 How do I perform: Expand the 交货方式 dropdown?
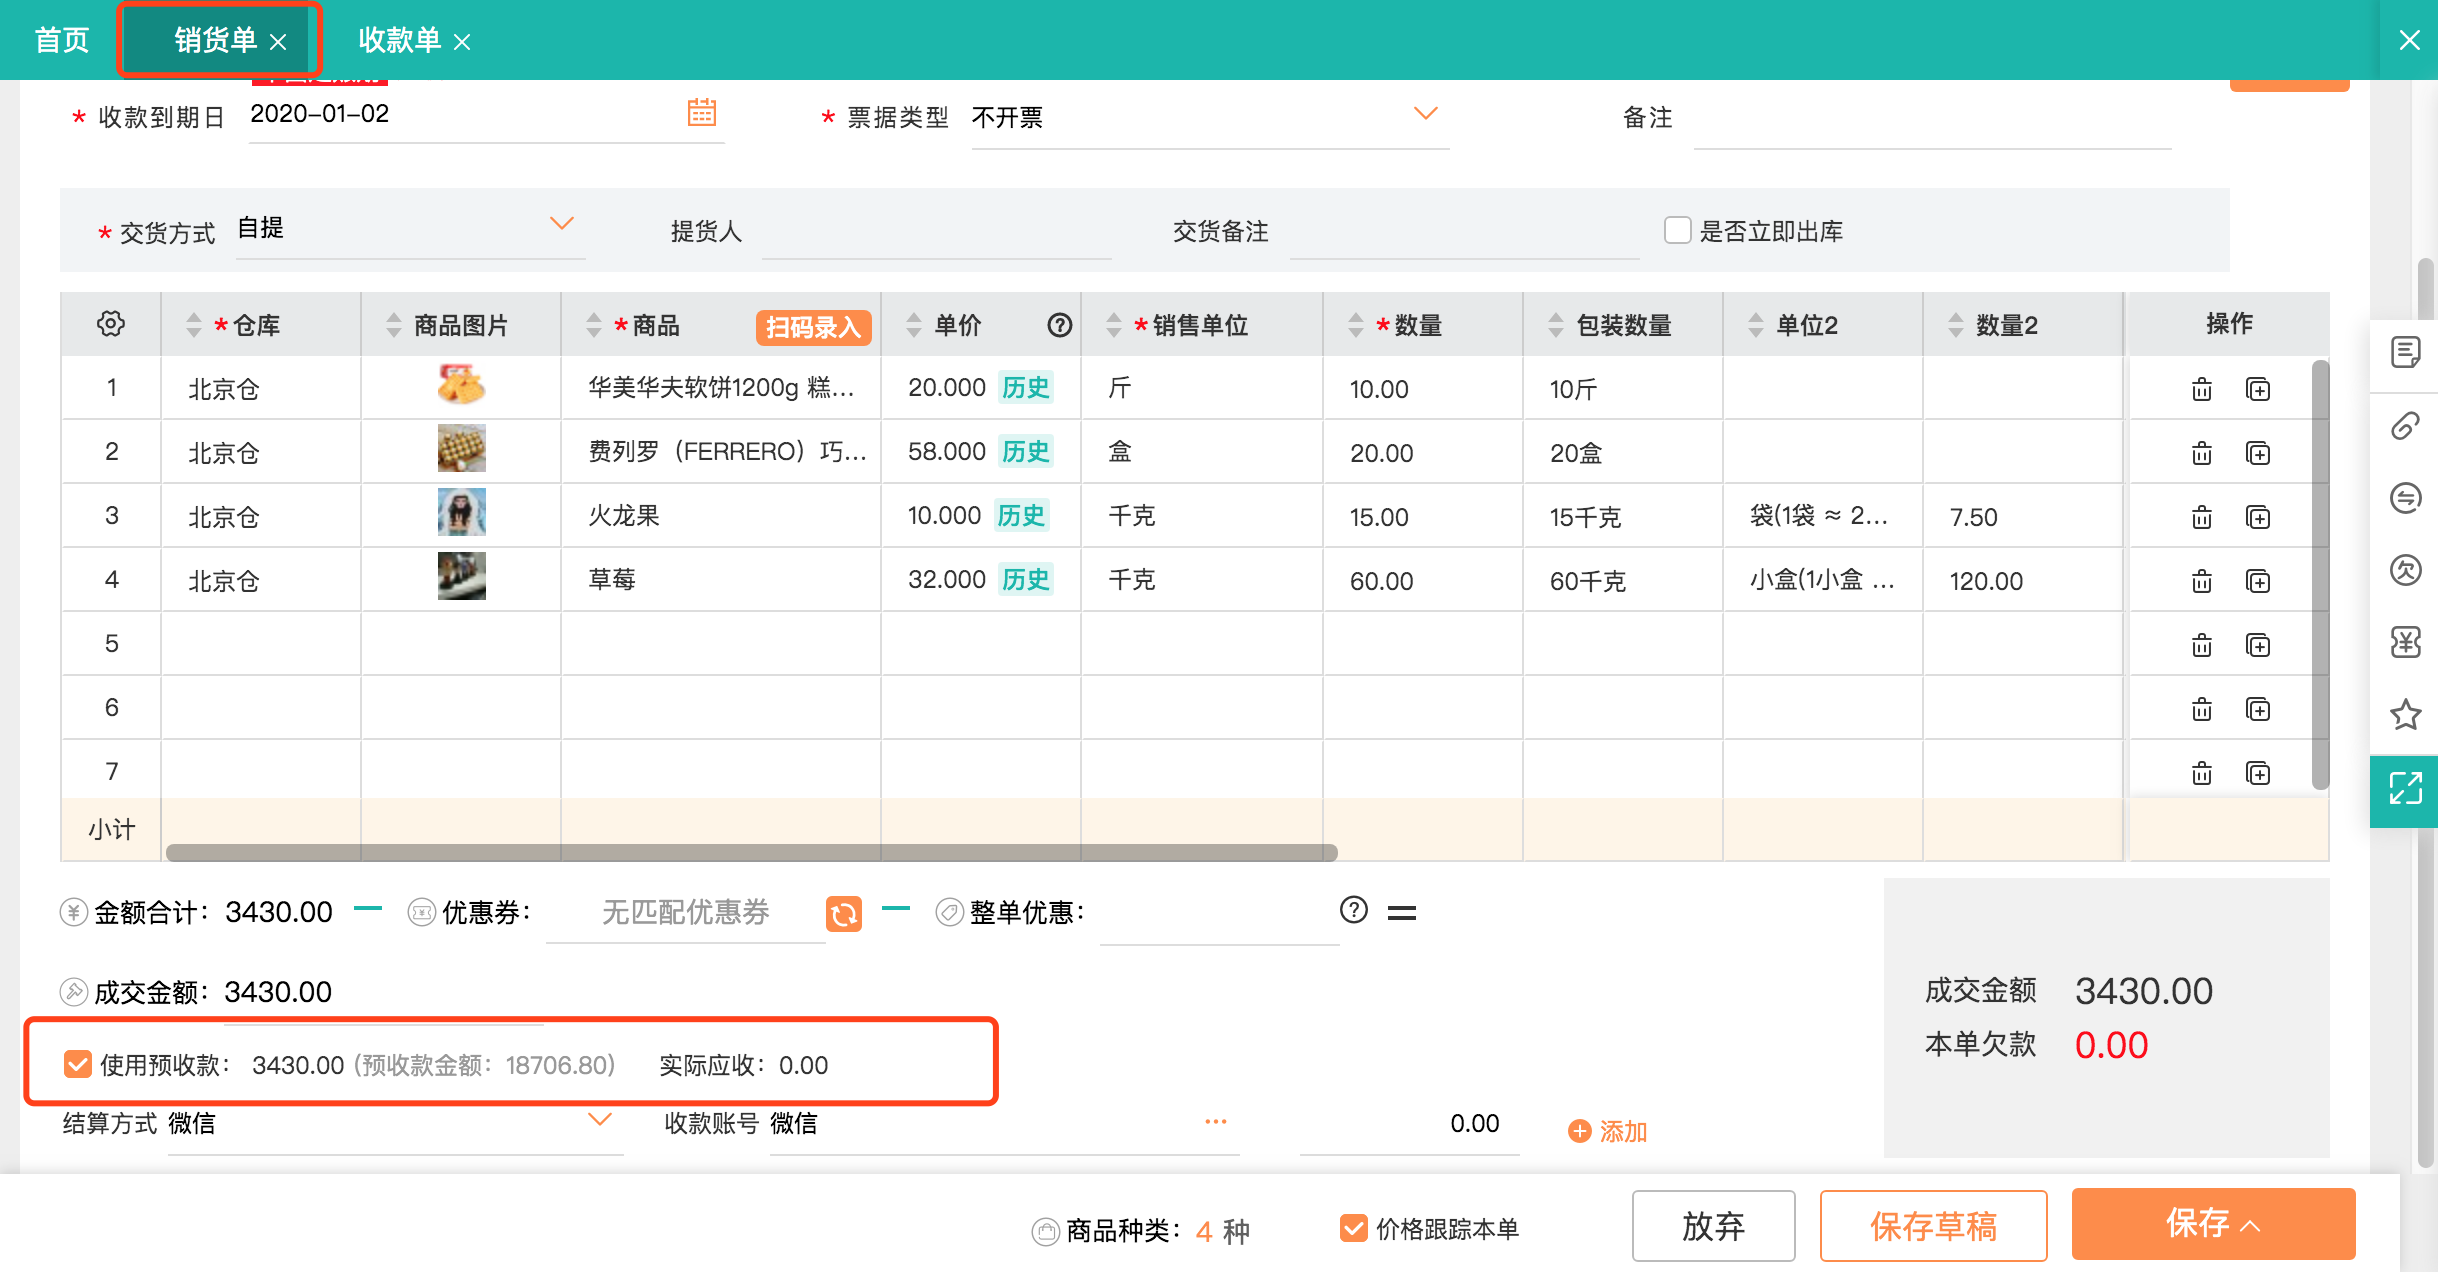tap(568, 229)
